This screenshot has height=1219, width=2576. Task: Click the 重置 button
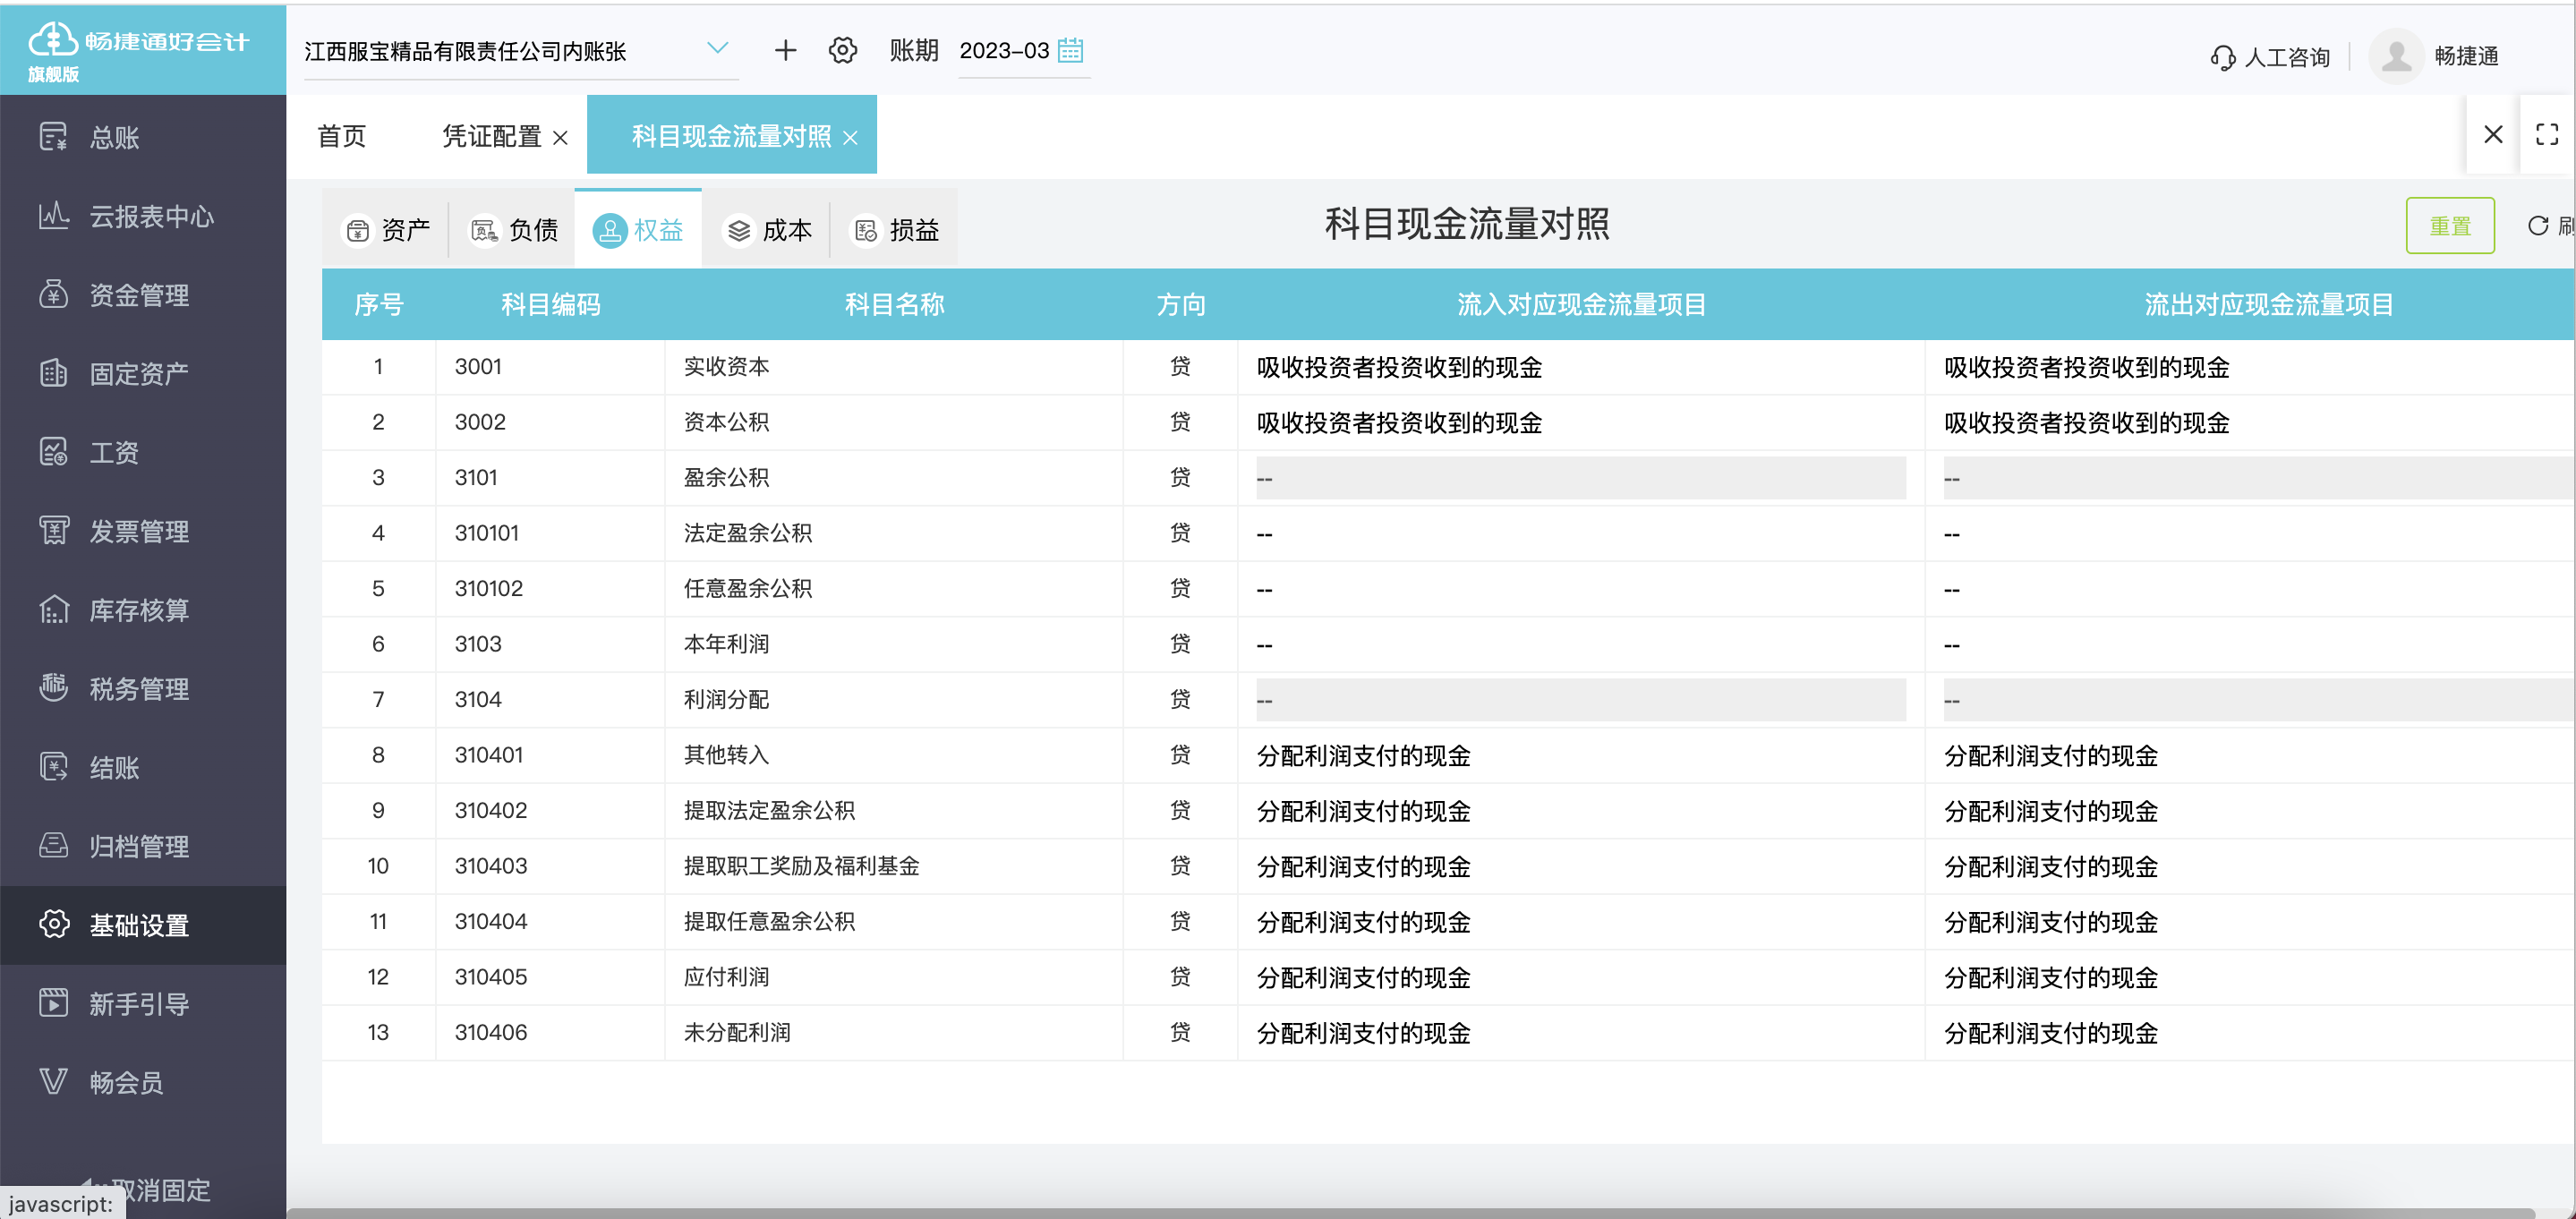(2452, 226)
